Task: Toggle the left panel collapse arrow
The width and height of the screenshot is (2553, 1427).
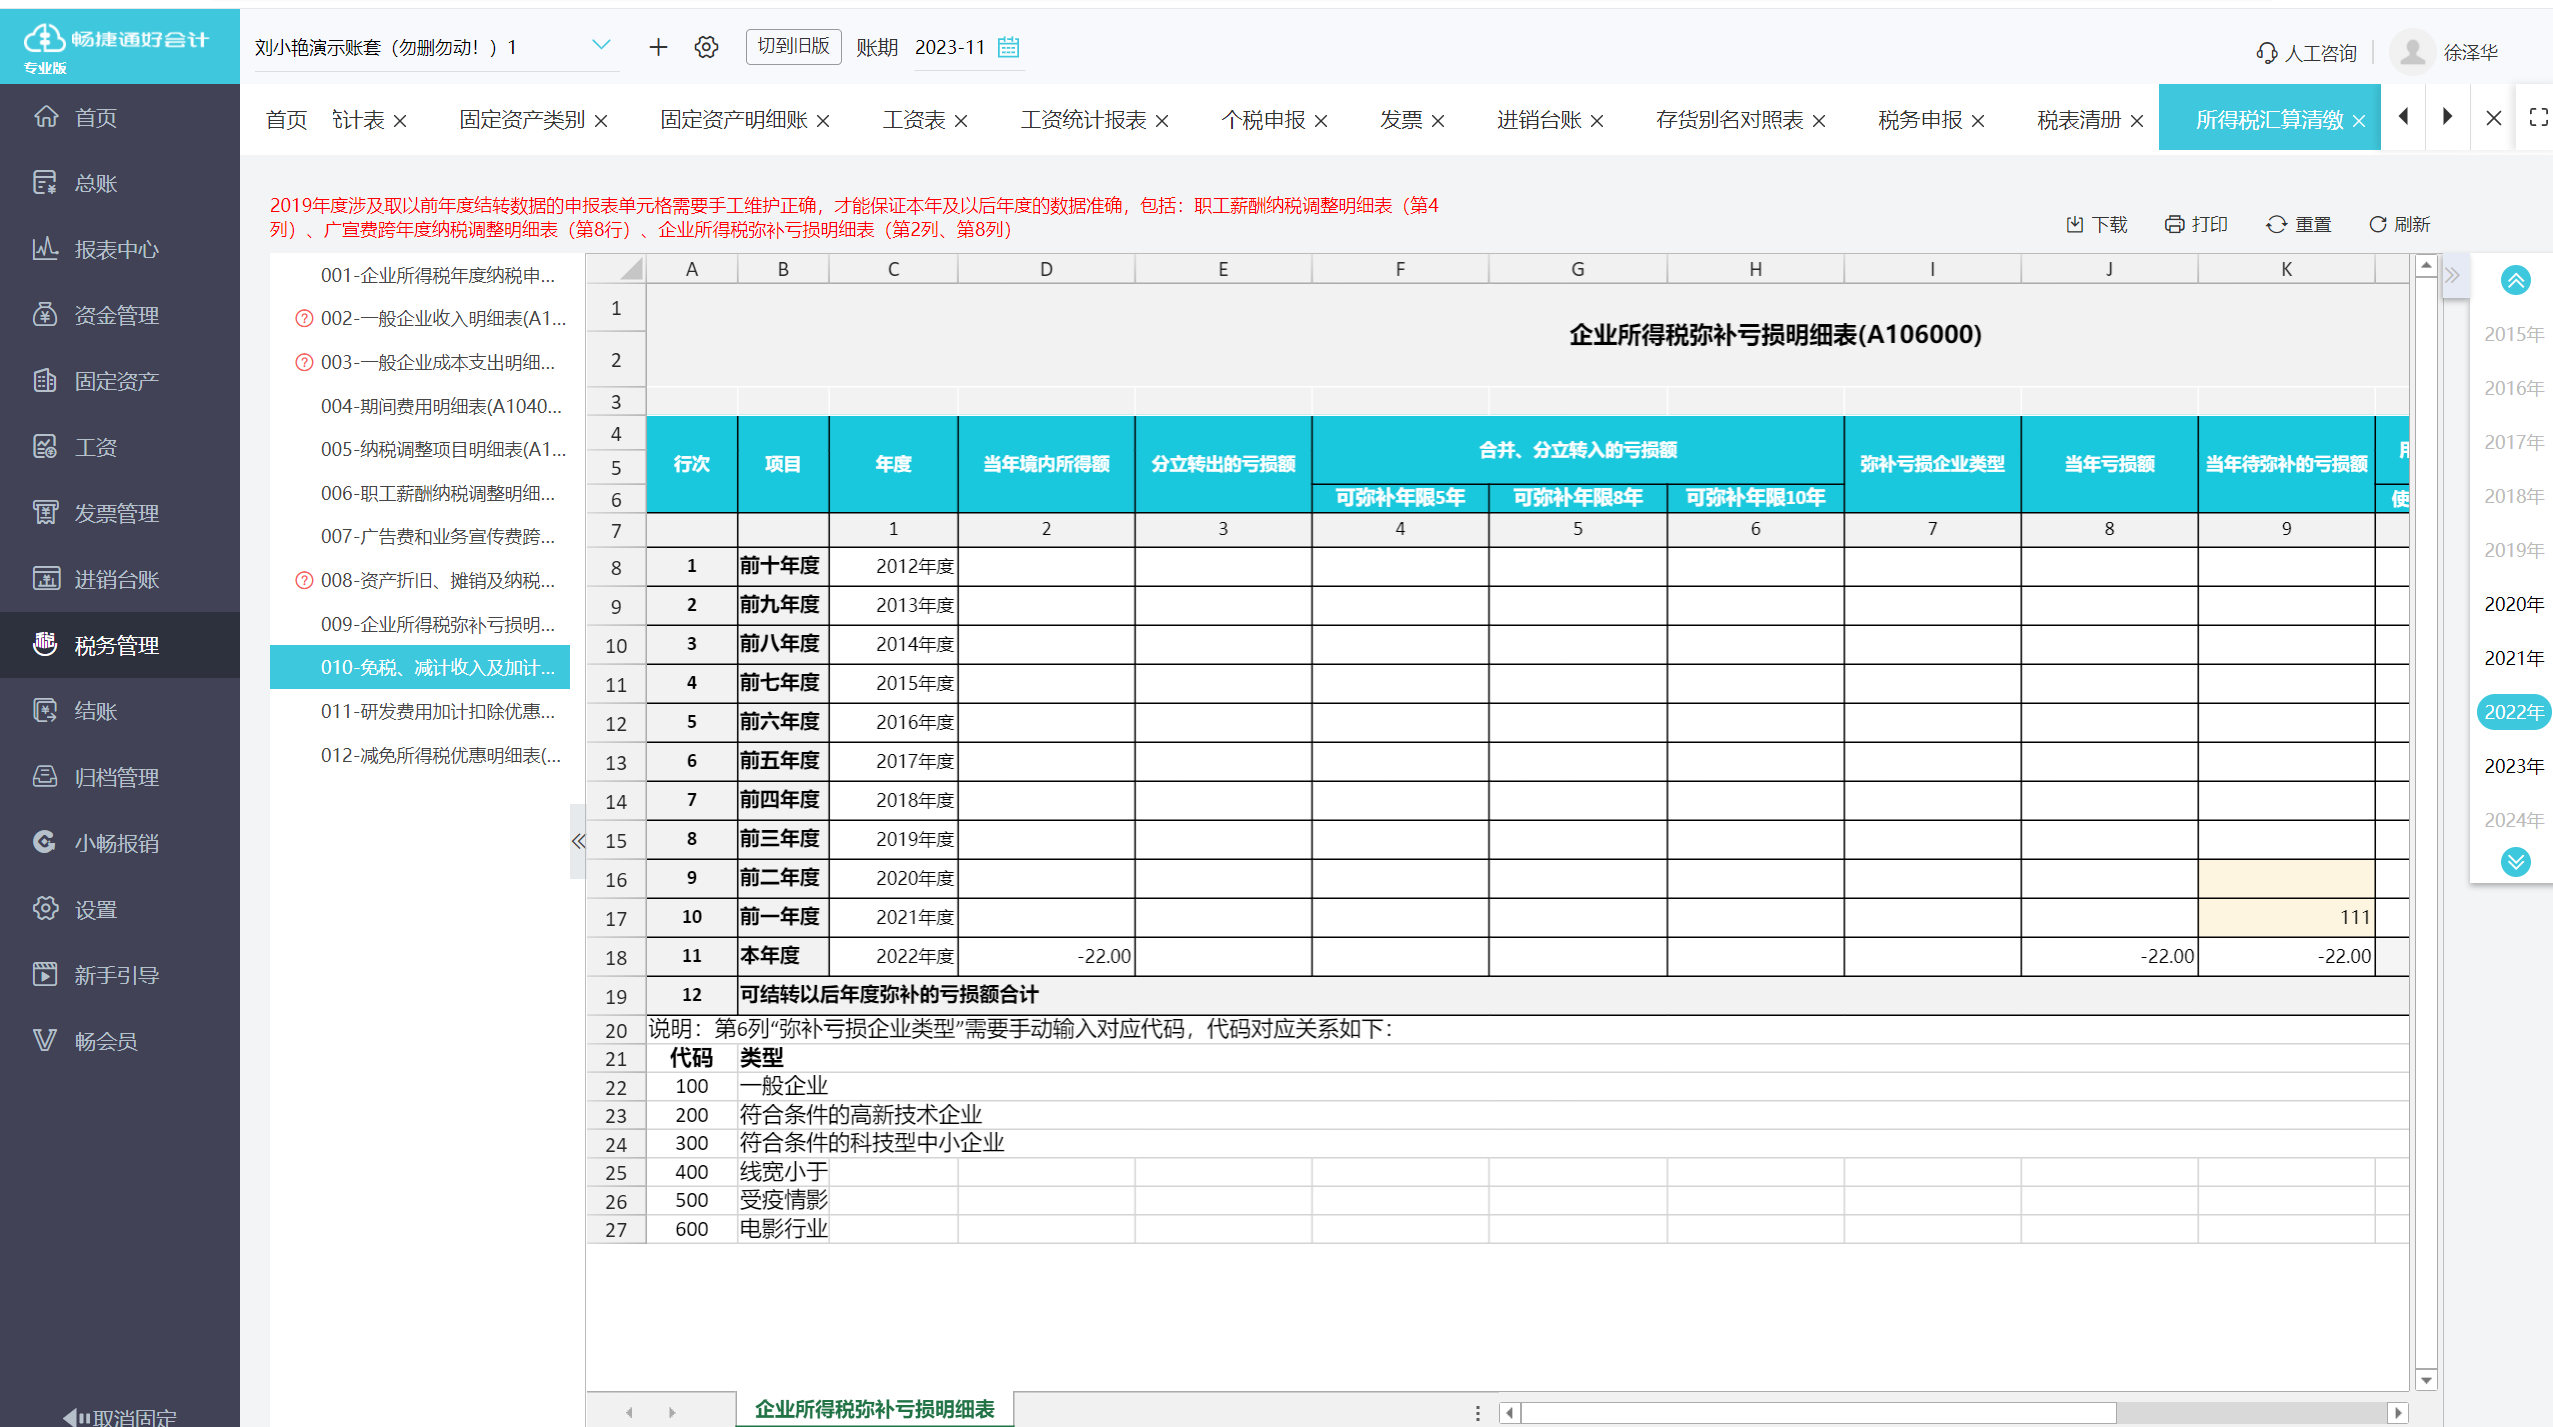Action: click(579, 841)
